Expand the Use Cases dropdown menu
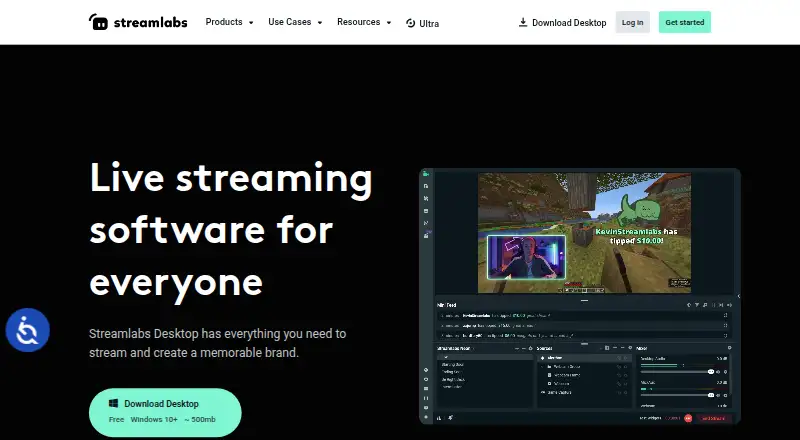800x440 pixels. (295, 22)
